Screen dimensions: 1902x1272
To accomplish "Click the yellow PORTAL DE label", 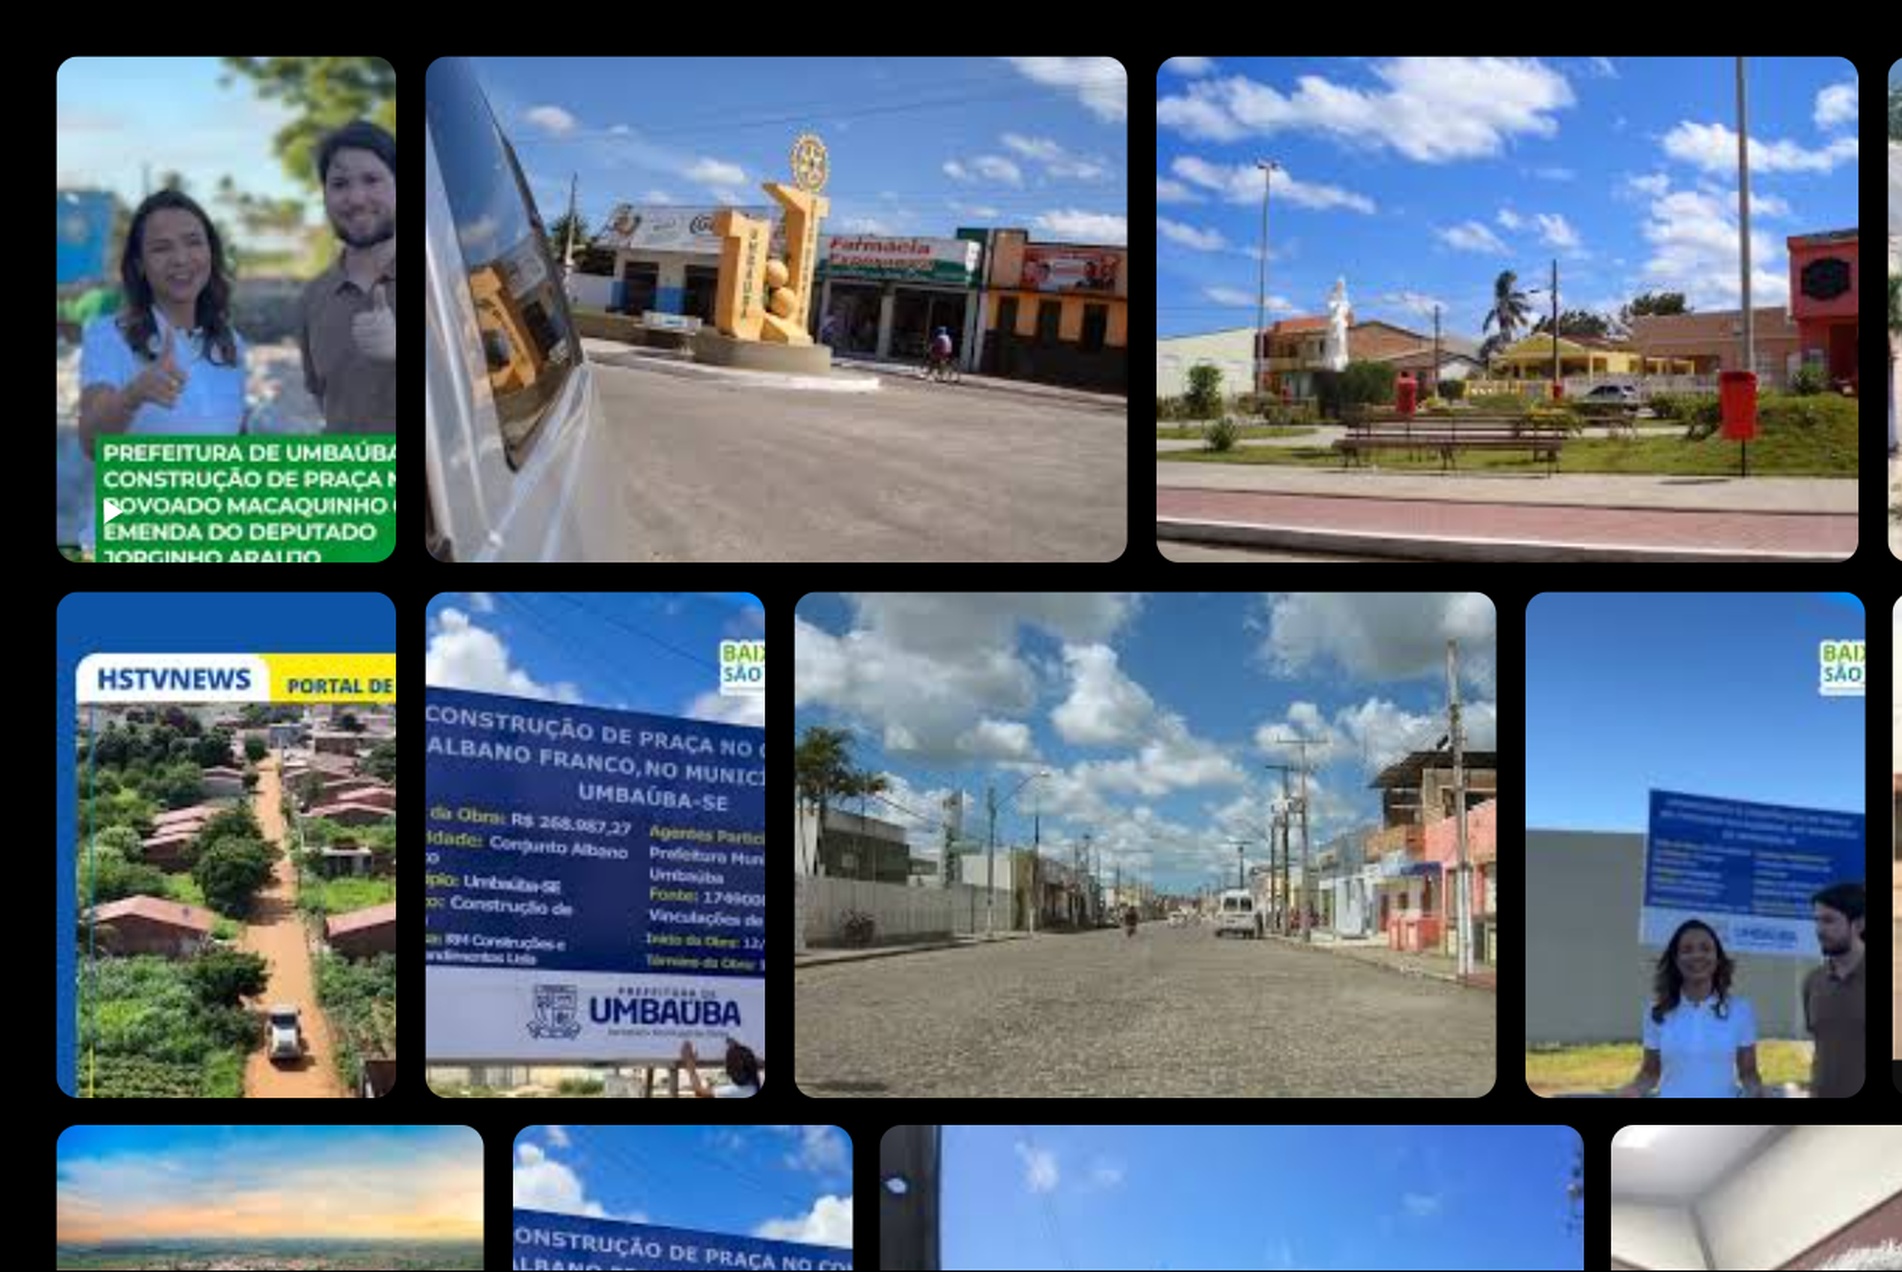I will pyautogui.click(x=338, y=685).
